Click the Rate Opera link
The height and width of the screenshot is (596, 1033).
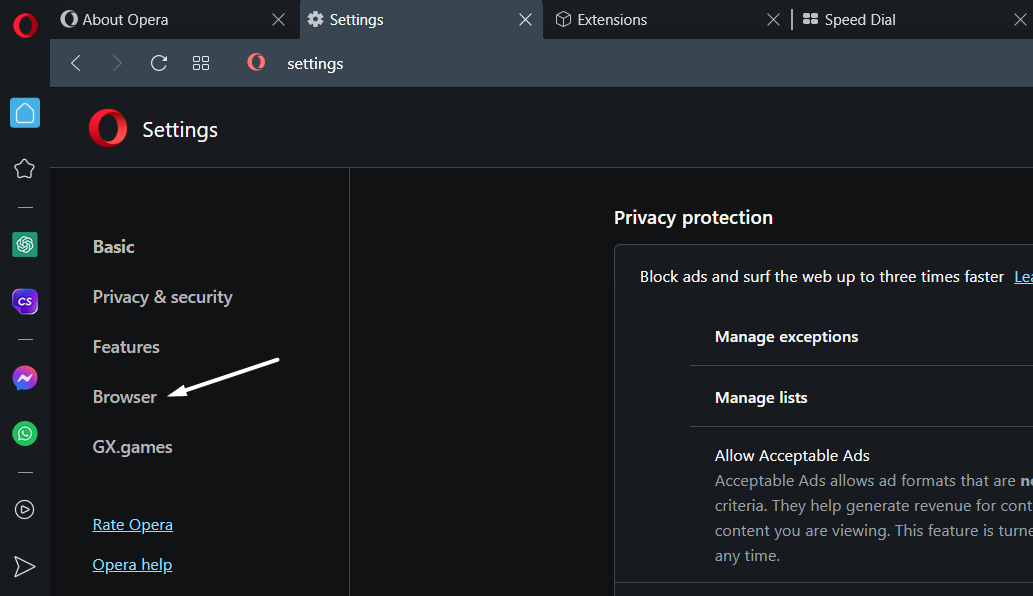click(x=132, y=525)
